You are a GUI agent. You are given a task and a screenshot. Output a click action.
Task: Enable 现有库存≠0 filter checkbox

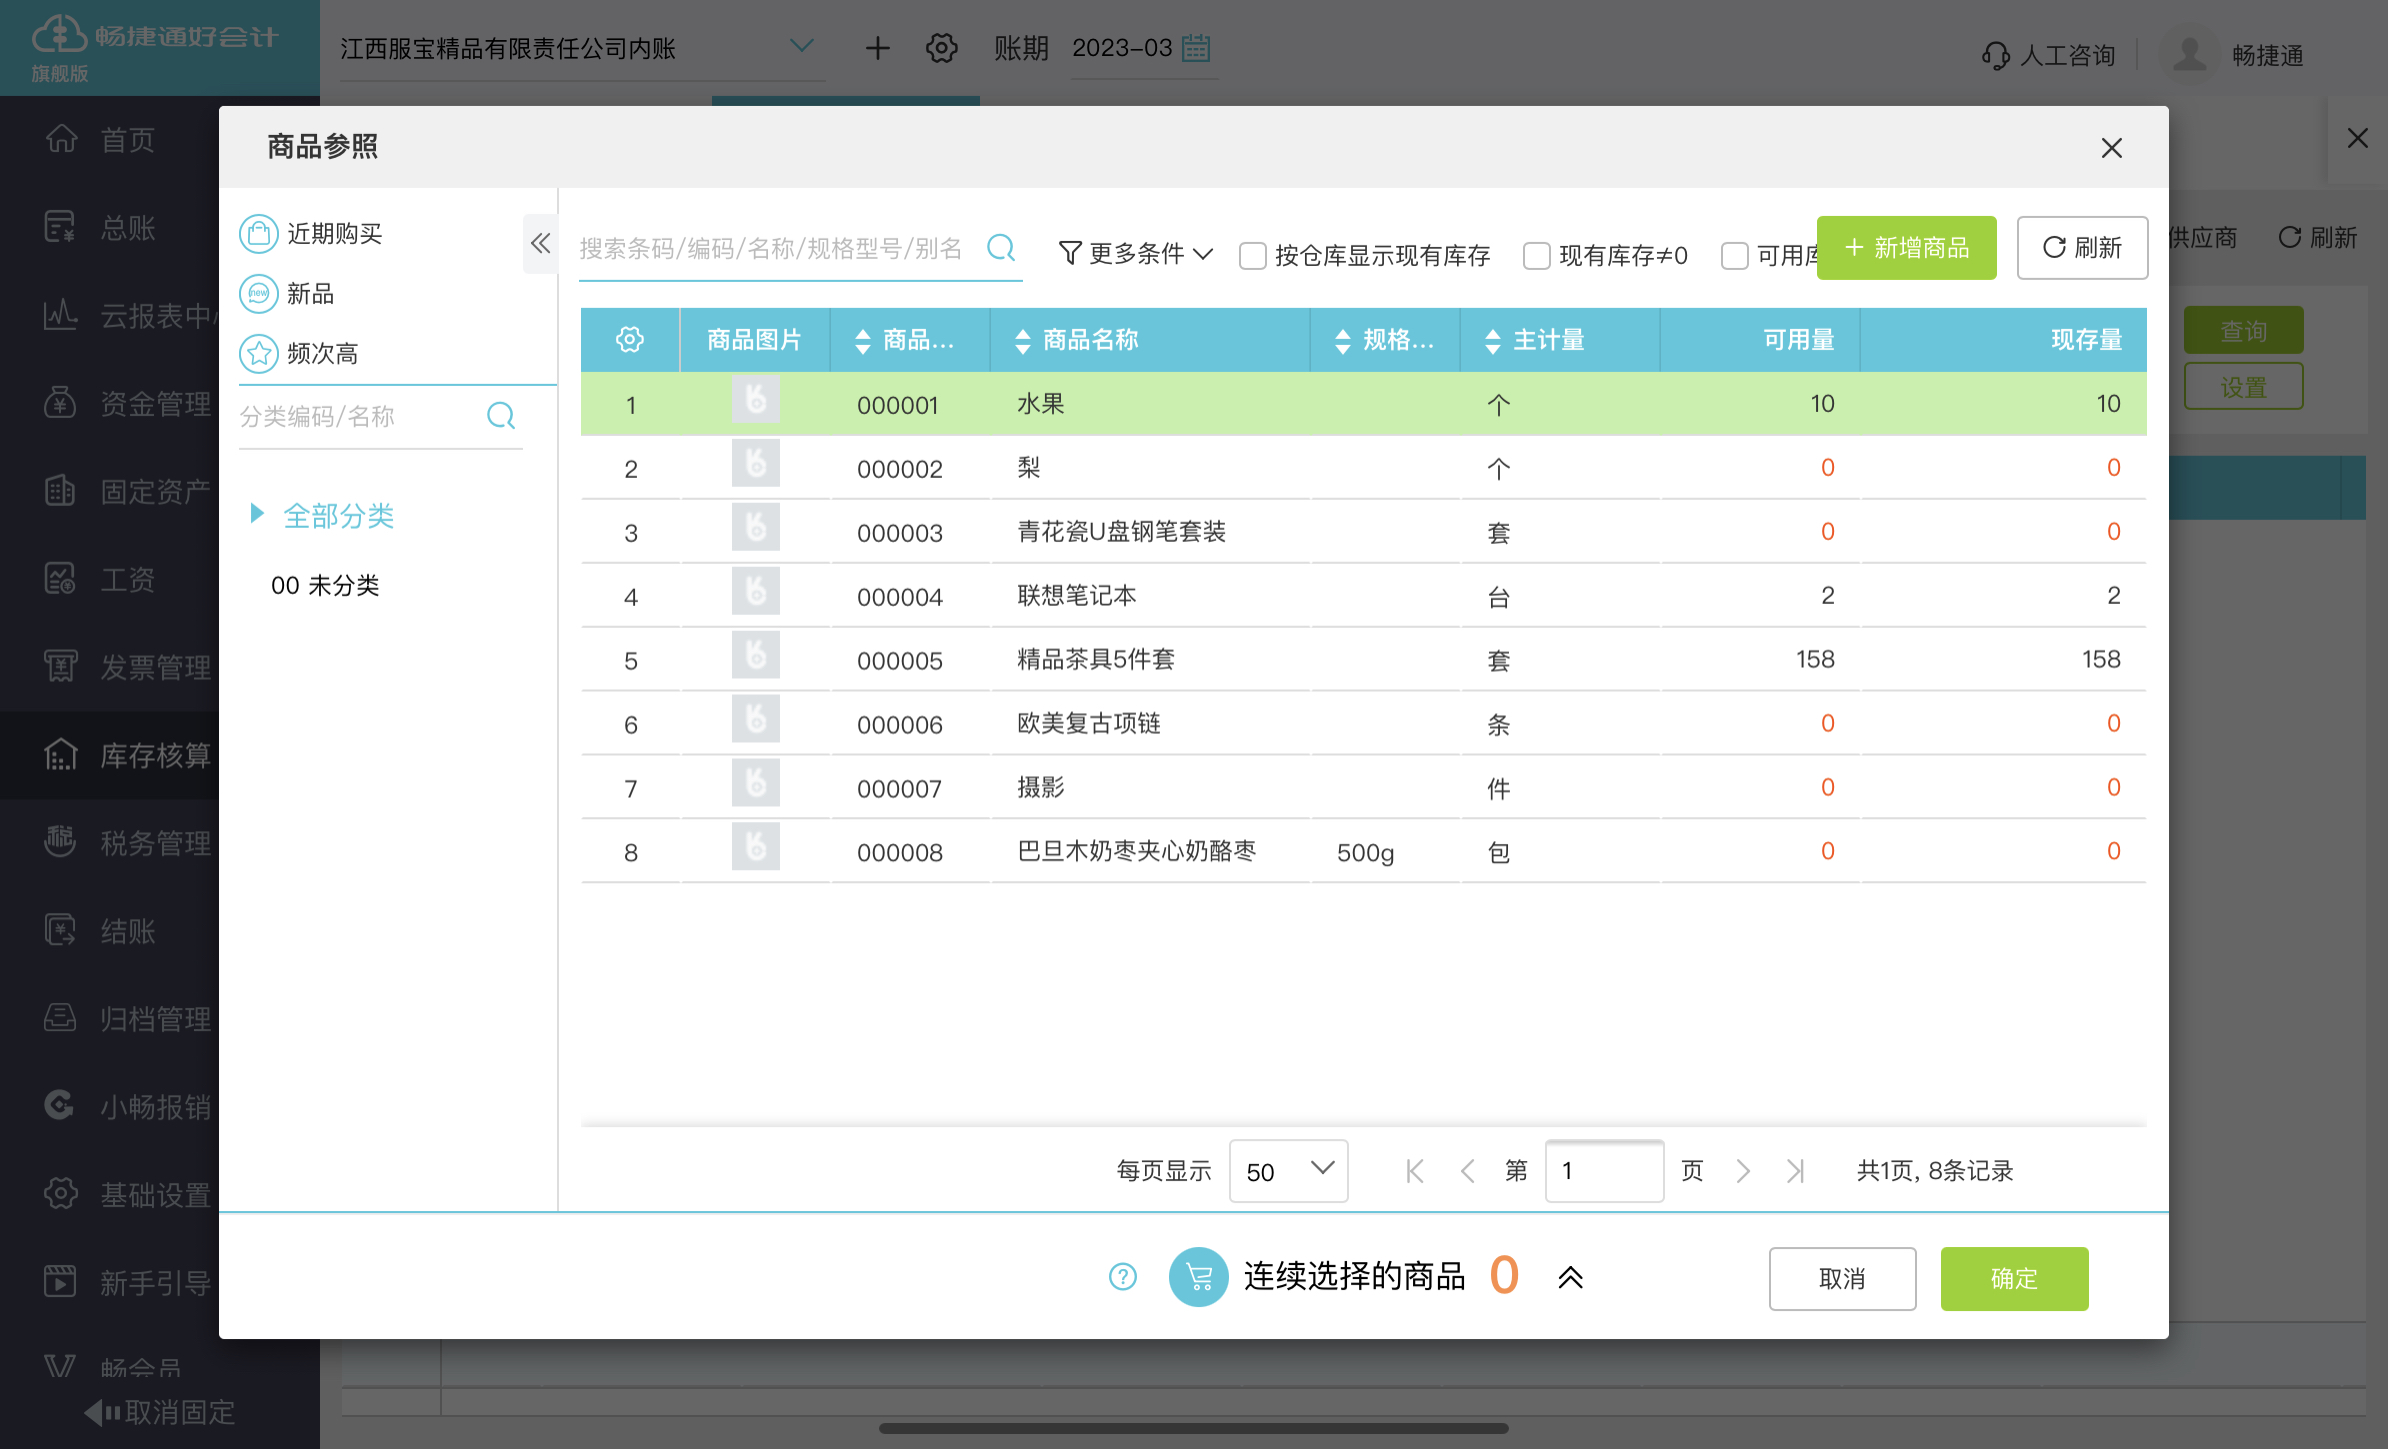tap(1533, 253)
